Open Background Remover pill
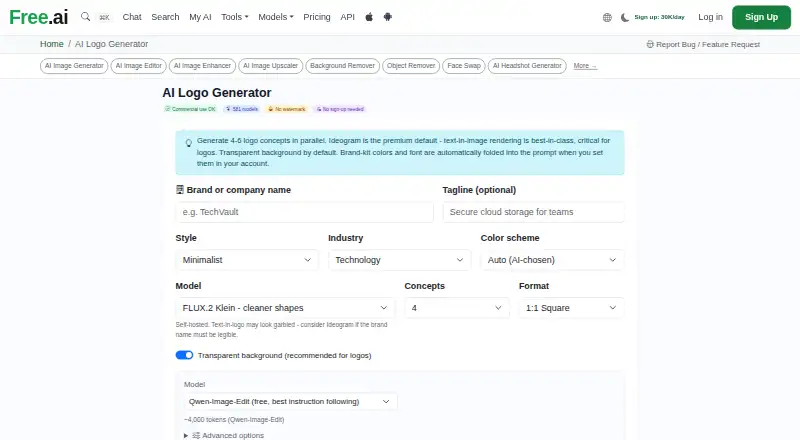Viewport: 800px width, 440px height. pos(342,66)
